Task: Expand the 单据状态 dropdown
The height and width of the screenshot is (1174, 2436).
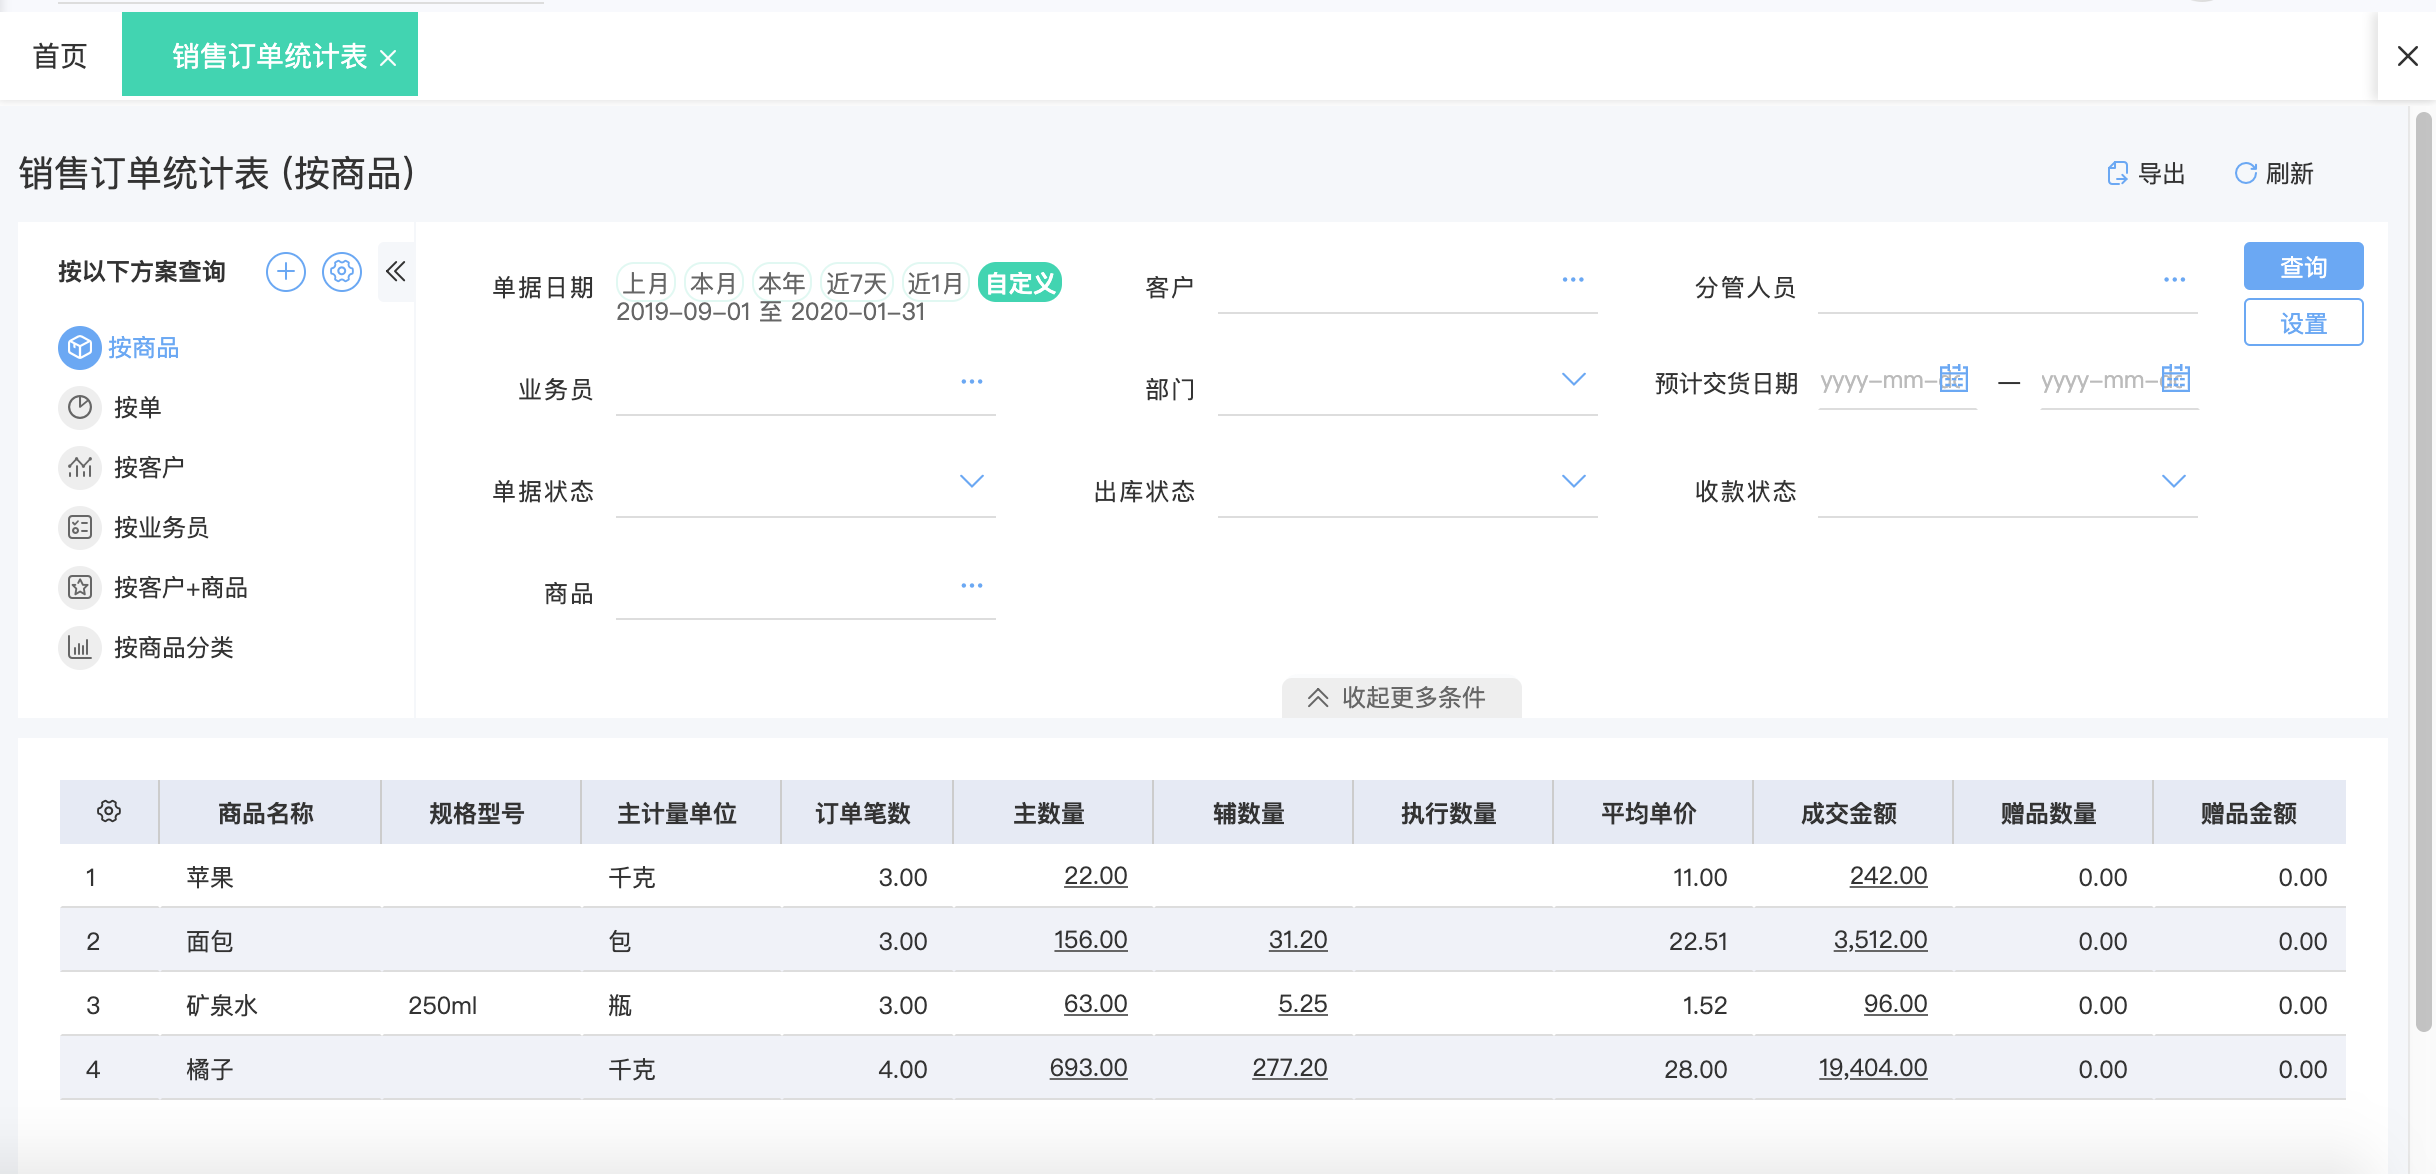Action: click(974, 483)
